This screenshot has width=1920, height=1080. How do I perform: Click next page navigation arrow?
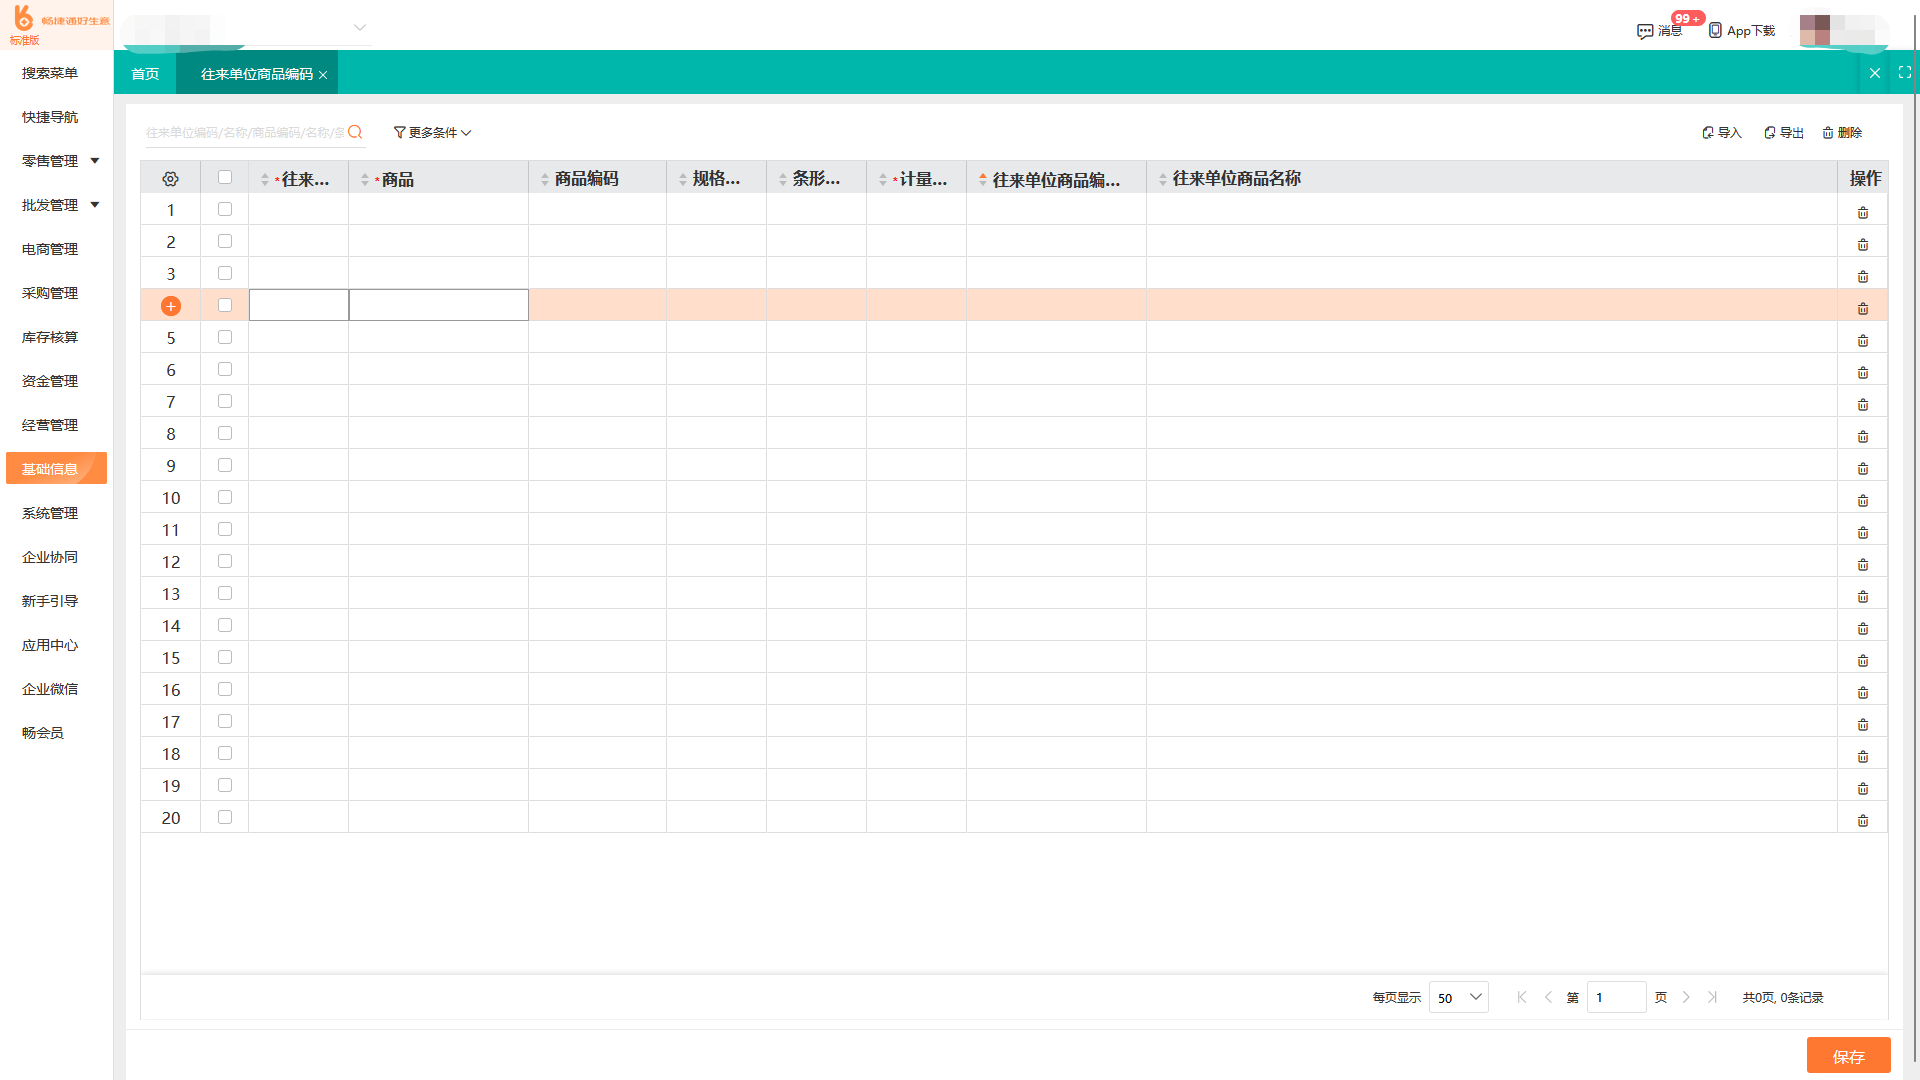pyautogui.click(x=1687, y=997)
